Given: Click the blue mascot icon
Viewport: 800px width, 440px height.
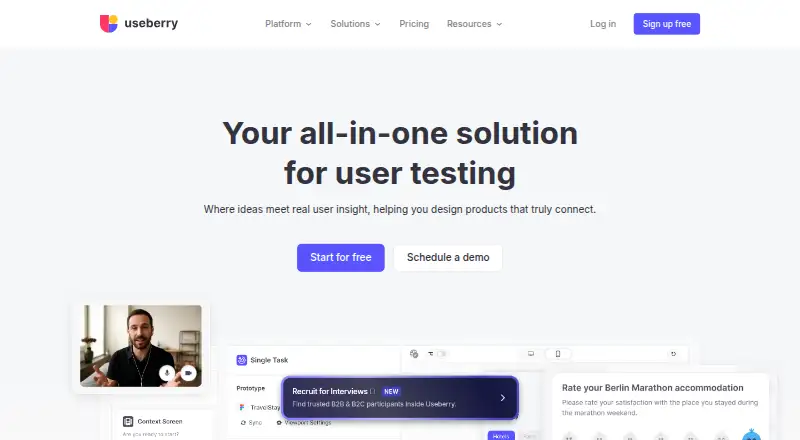Looking at the screenshot, I should pos(752,435).
